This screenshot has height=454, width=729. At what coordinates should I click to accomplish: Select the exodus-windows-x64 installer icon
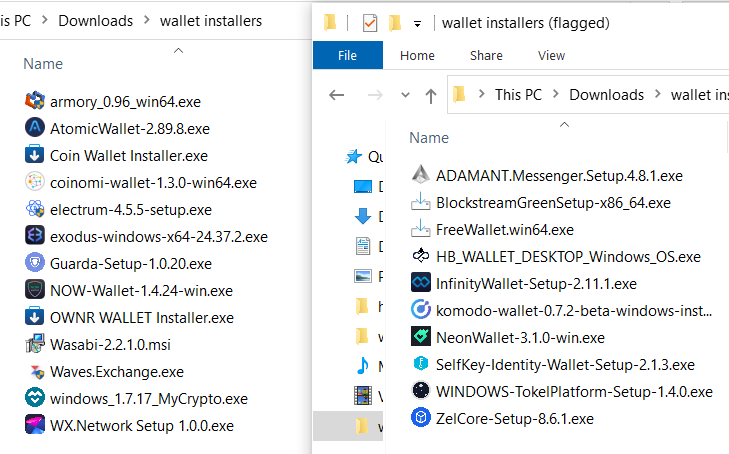[34, 236]
